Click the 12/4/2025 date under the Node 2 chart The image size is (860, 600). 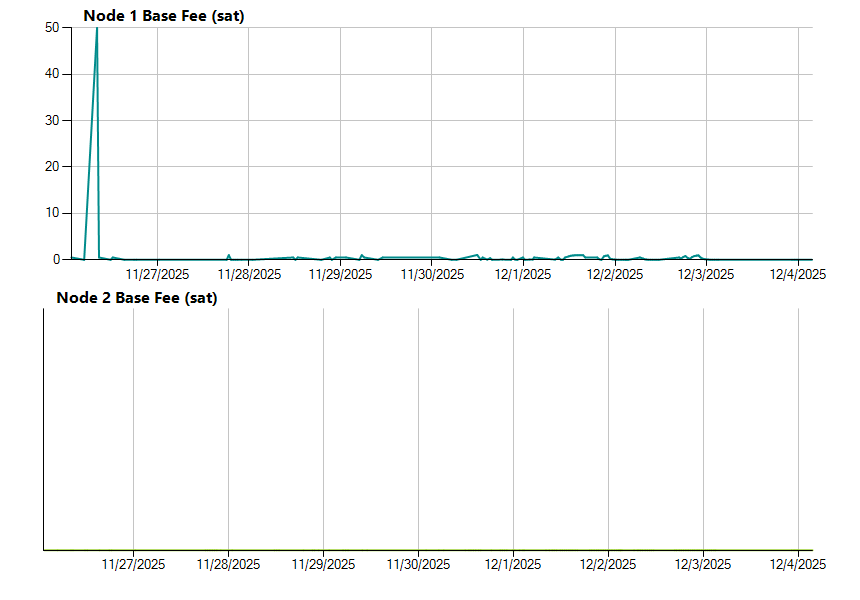797,565
